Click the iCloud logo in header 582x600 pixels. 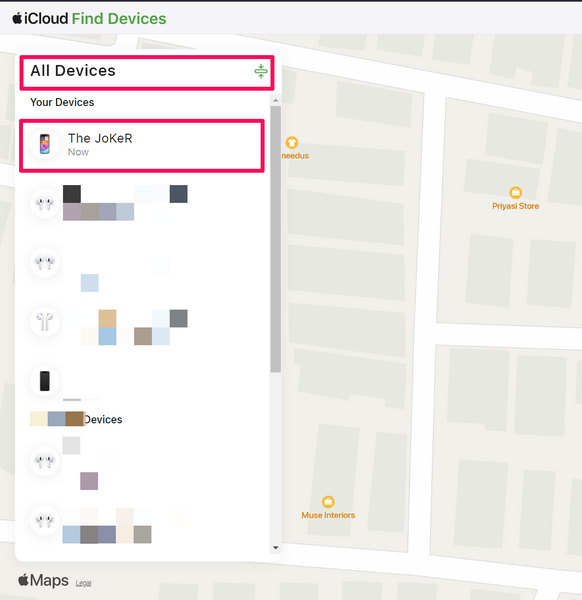[40, 18]
